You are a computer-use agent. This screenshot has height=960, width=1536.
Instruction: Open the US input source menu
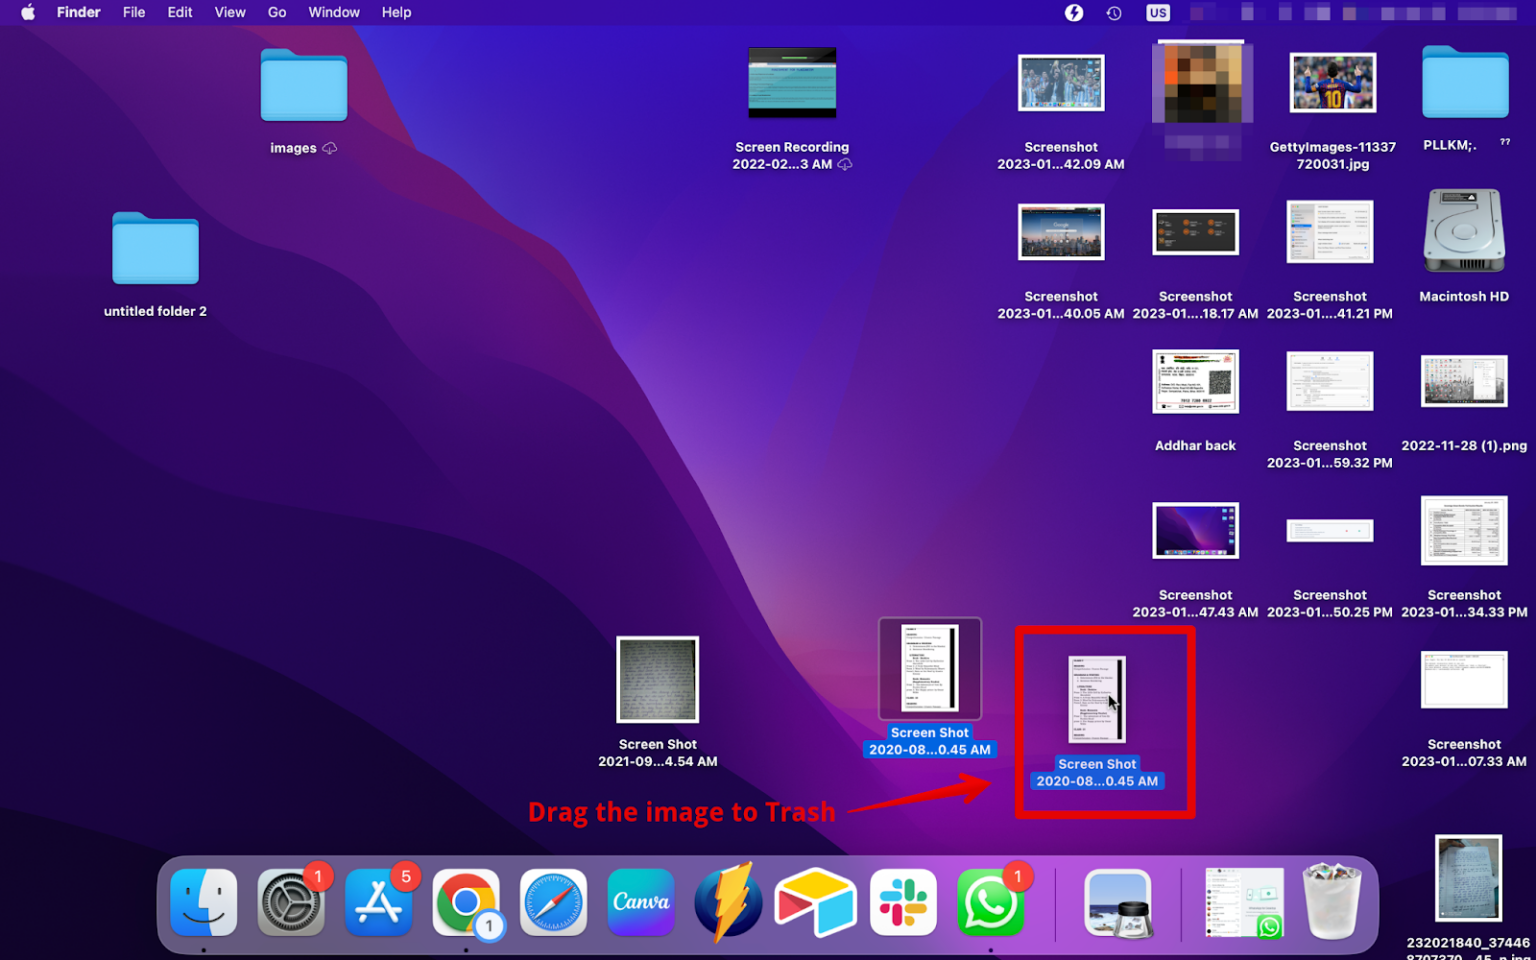pyautogui.click(x=1157, y=12)
